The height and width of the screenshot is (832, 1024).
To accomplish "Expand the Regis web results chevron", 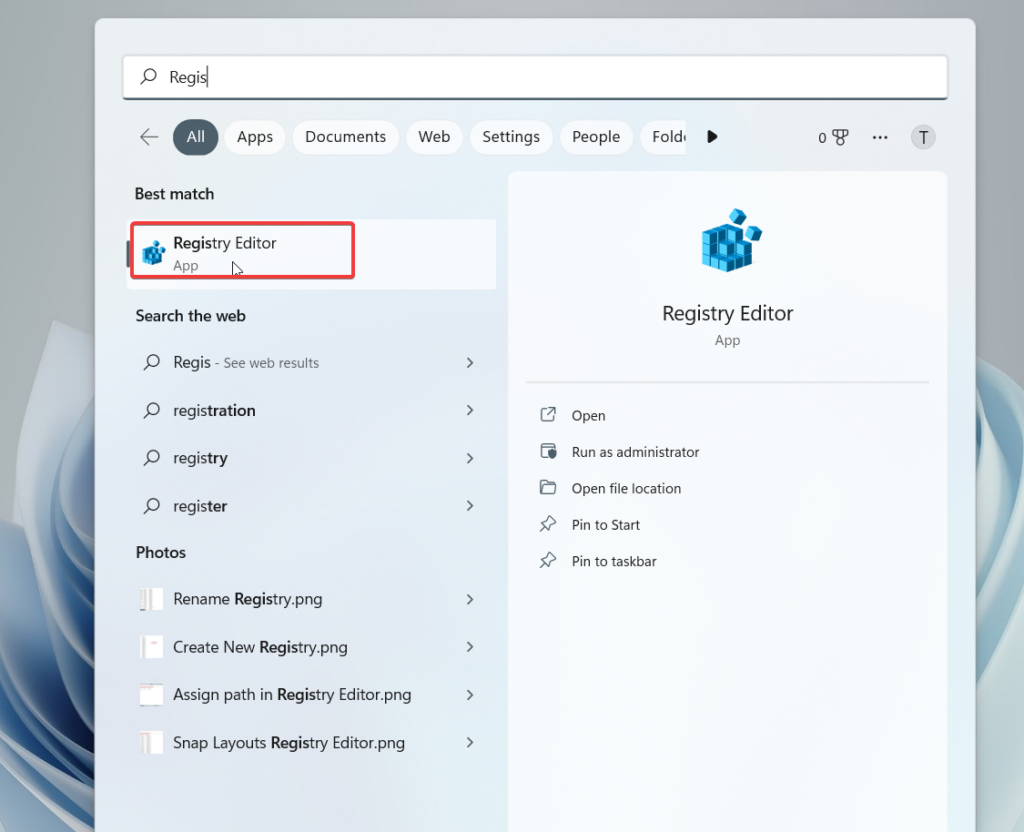I will click(x=470, y=362).
